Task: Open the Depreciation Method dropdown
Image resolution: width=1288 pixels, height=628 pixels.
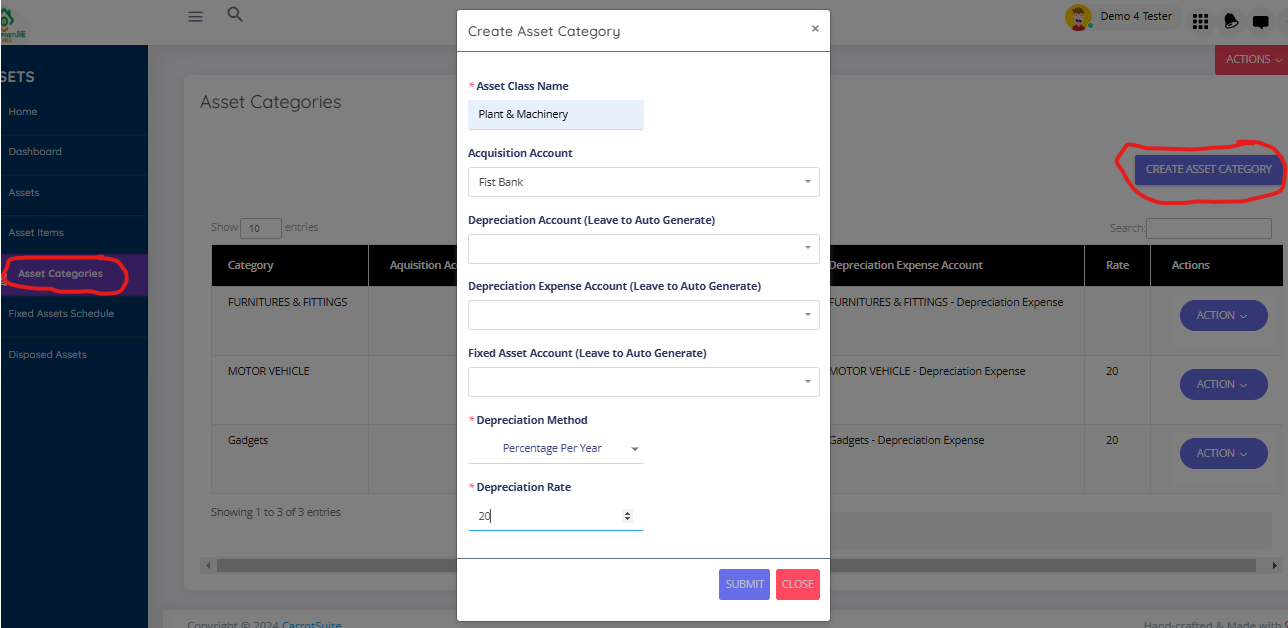Action: coord(556,449)
